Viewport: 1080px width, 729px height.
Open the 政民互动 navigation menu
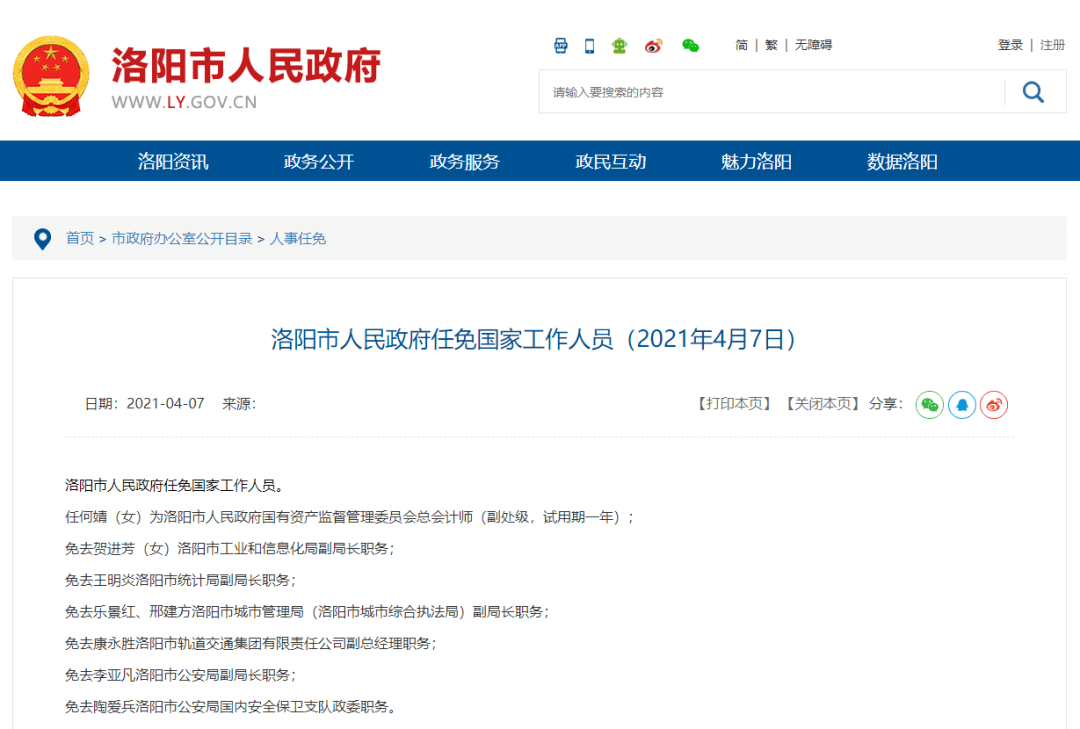click(614, 161)
